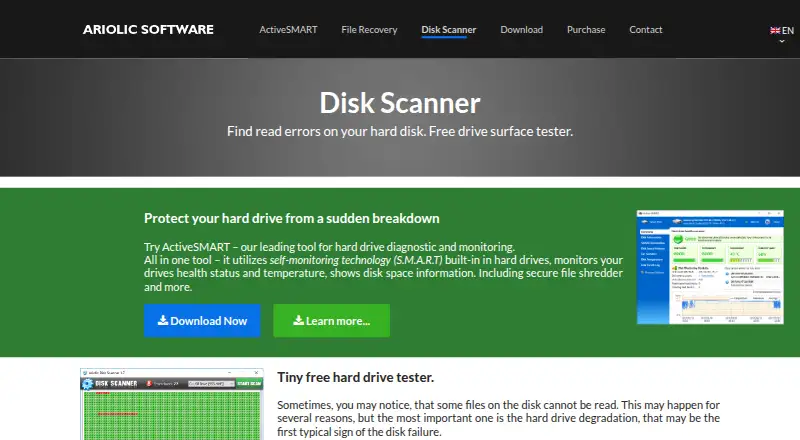Select the Disk Scanner menu item
The width and height of the screenshot is (800, 440).
click(x=448, y=30)
